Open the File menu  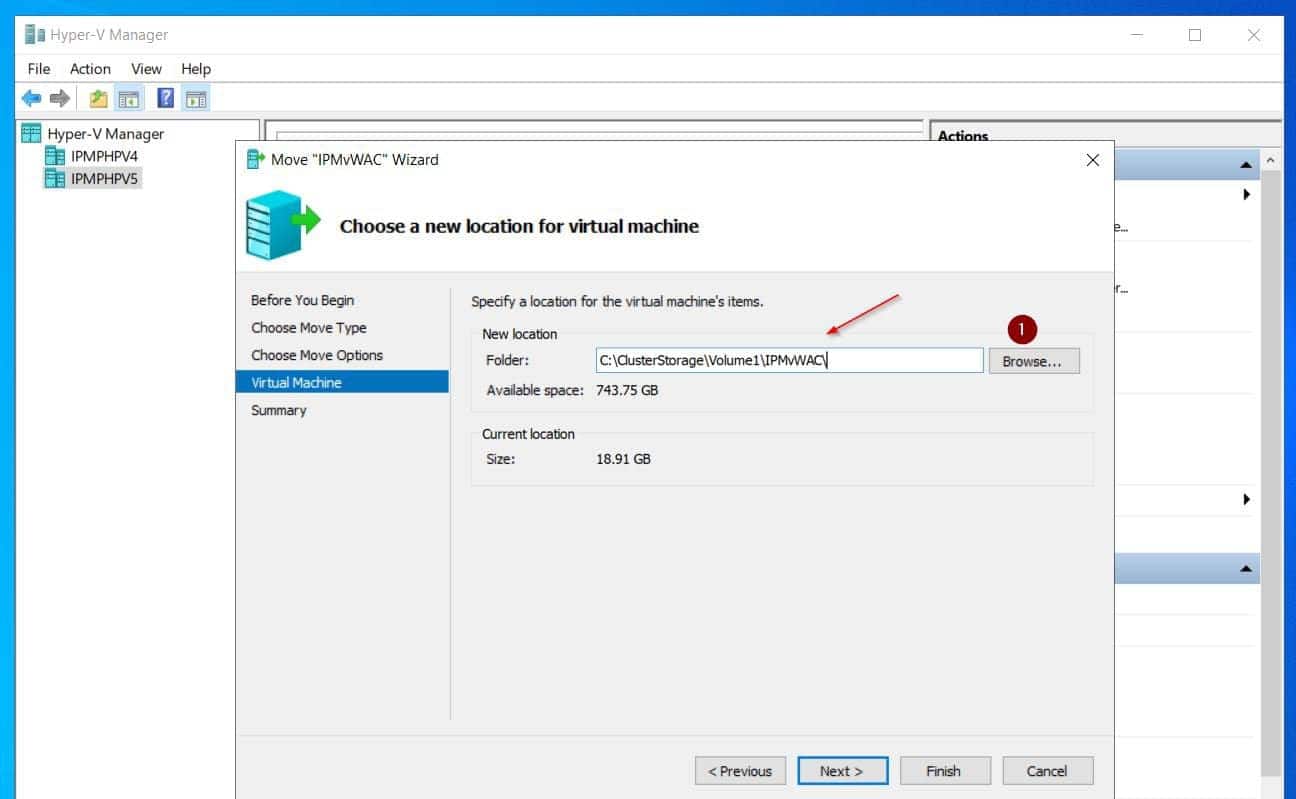point(39,69)
